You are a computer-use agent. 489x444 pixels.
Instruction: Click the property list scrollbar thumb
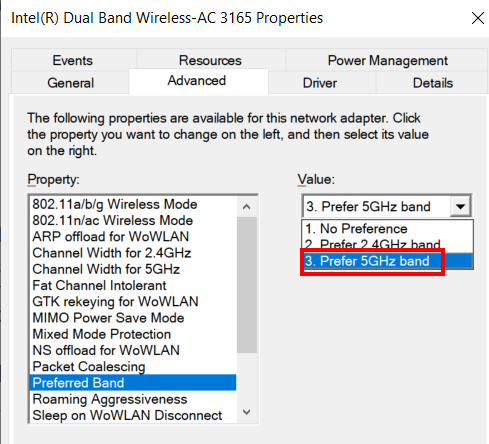coord(247,285)
